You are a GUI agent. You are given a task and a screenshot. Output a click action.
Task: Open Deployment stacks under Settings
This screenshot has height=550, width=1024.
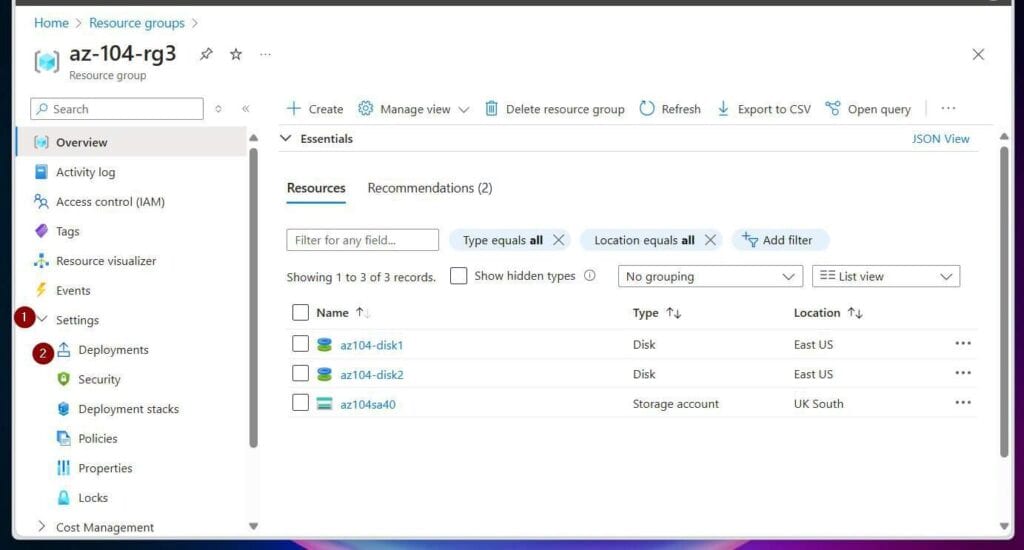pos(129,409)
